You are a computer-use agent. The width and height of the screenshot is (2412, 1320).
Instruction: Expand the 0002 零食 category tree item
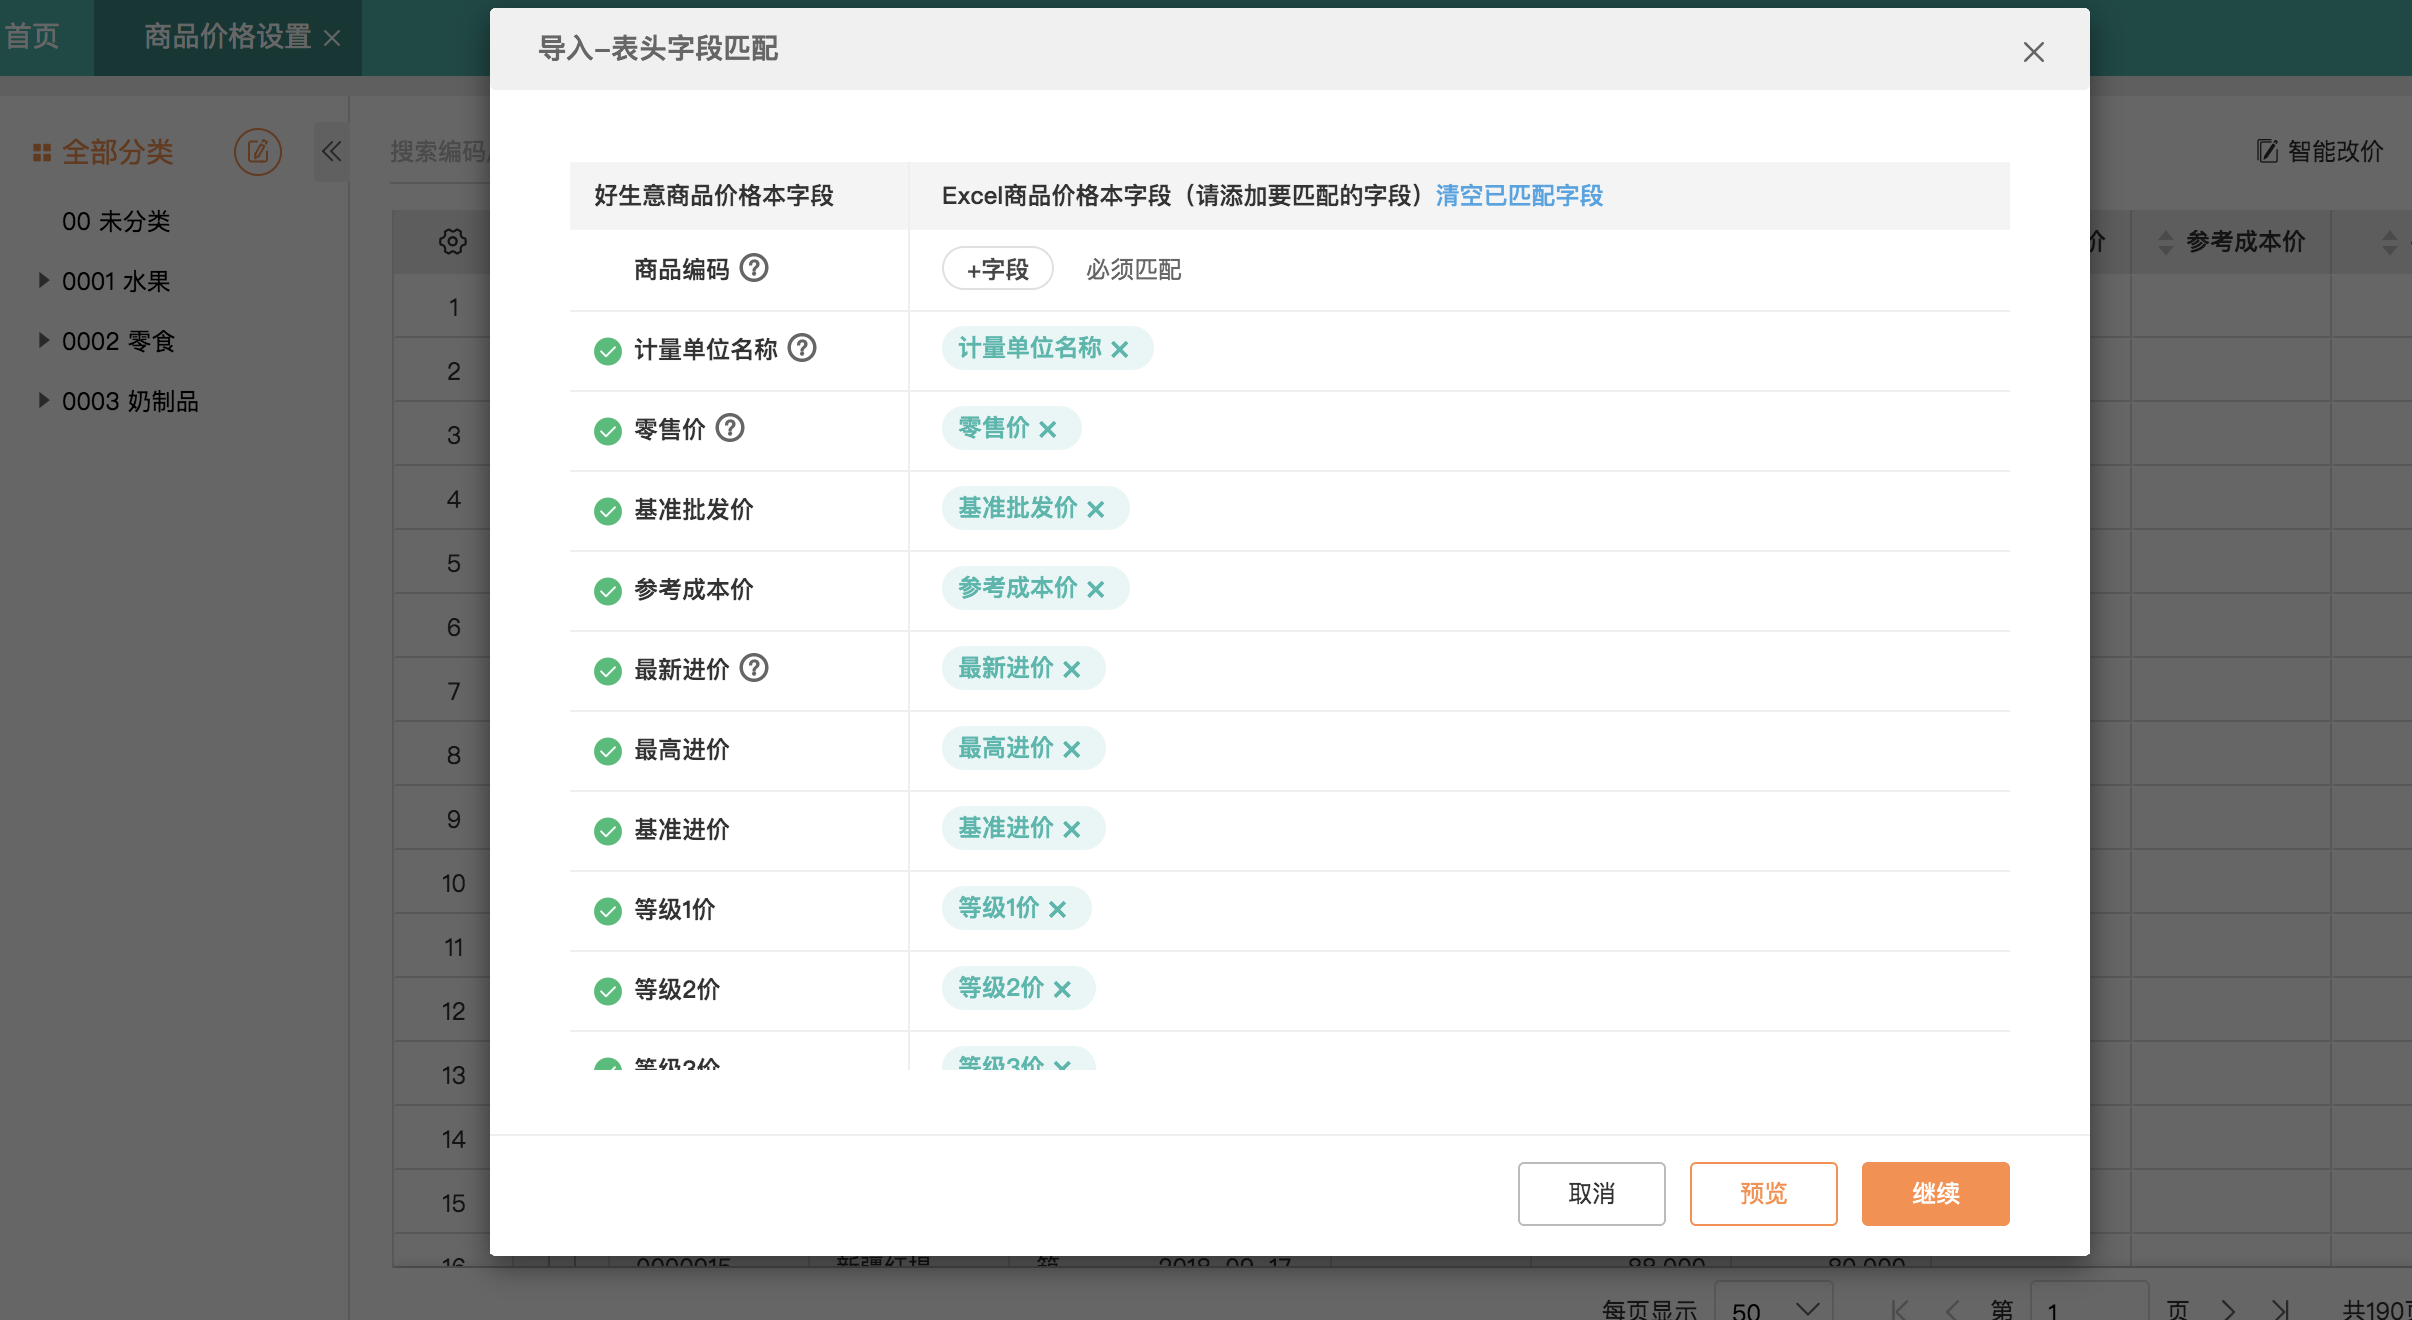42,340
